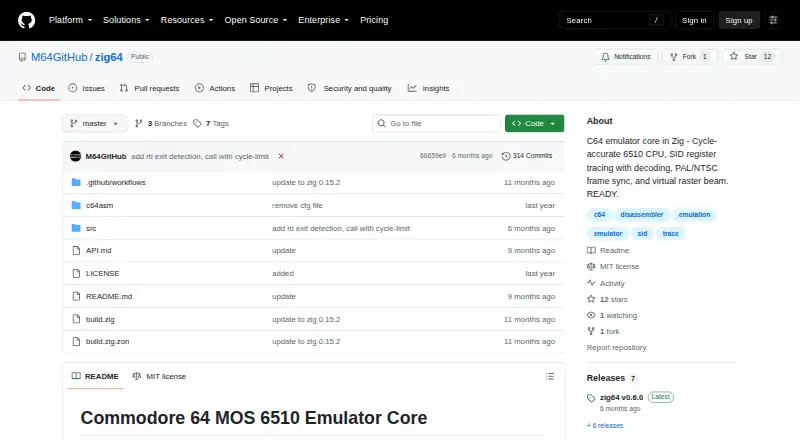Open the Pull requests tab
Viewport: 800px width, 440px height.
[x=149, y=88]
